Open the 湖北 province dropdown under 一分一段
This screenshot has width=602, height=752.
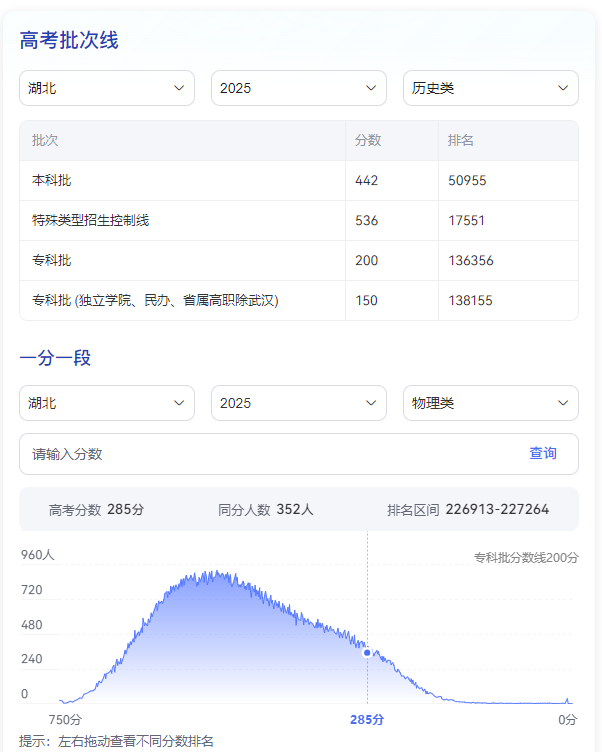point(106,403)
